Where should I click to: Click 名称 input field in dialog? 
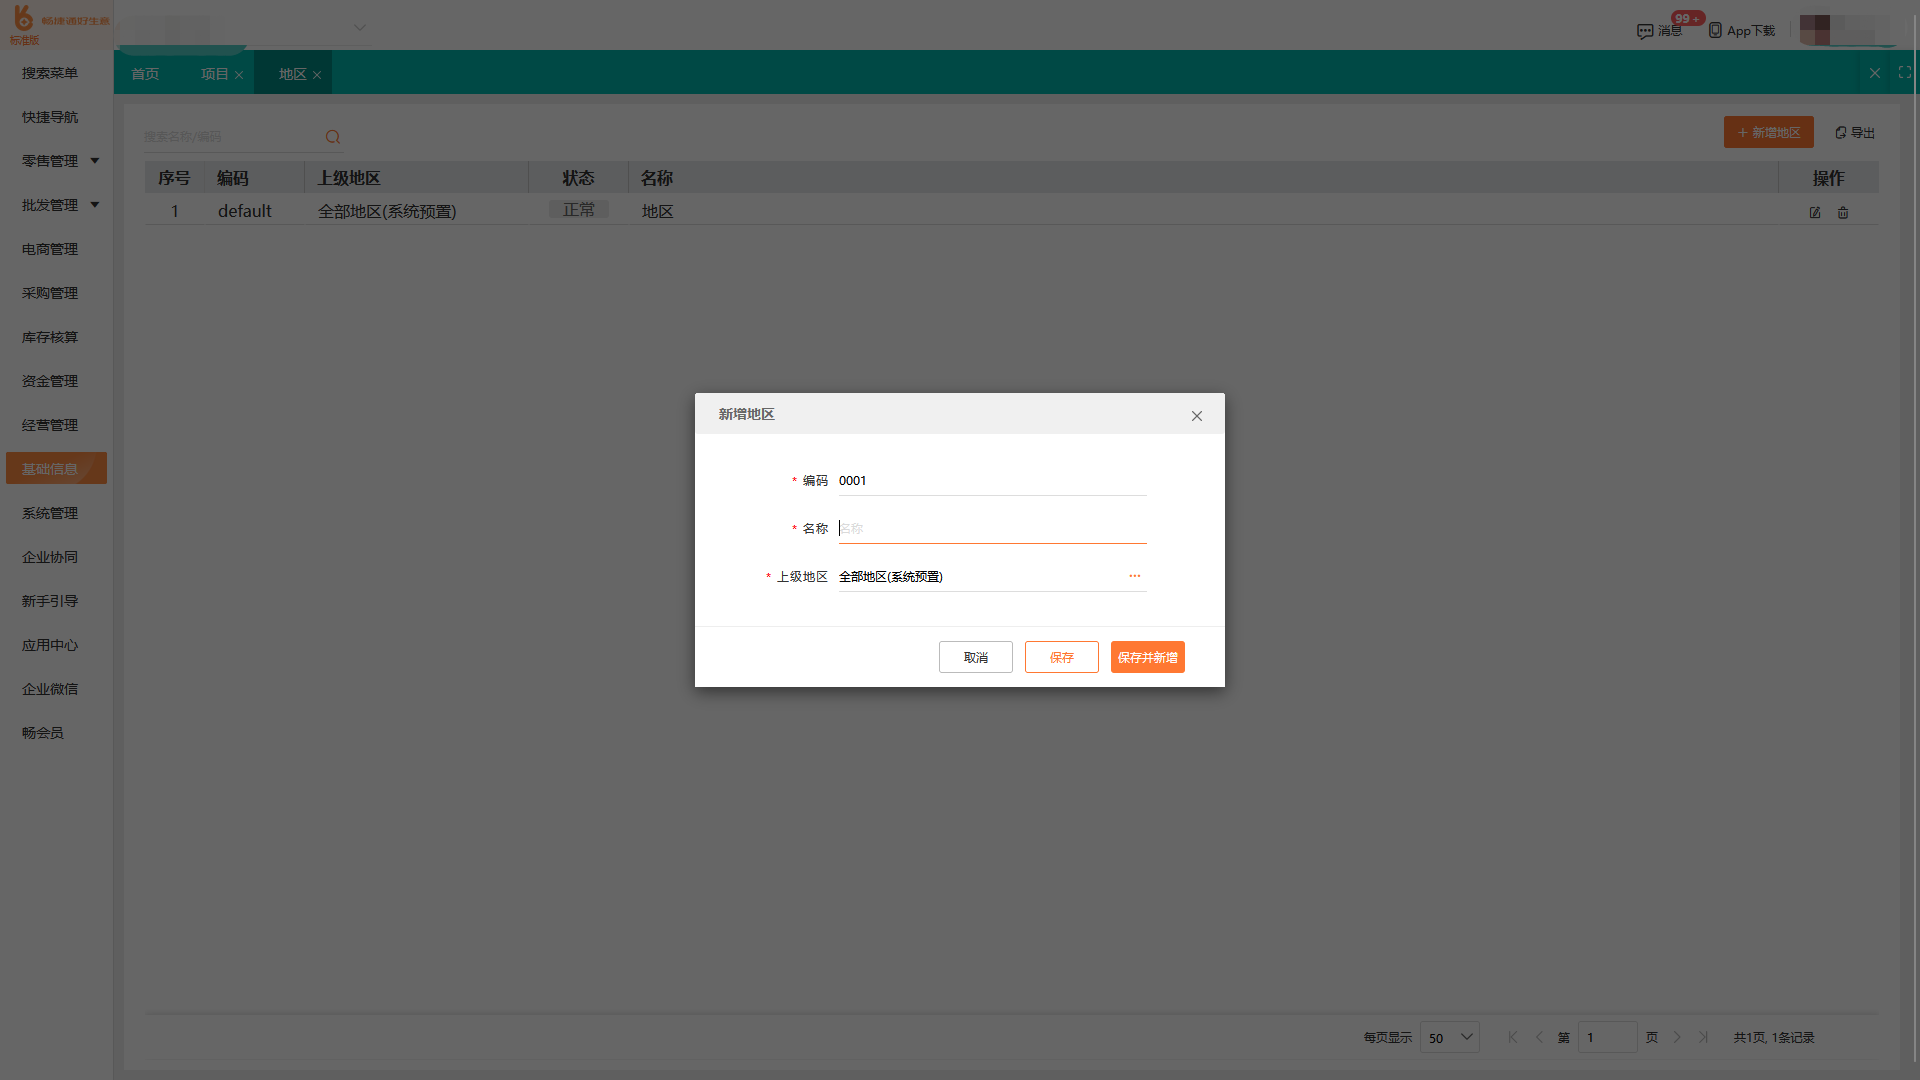click(x=990, y=527)
